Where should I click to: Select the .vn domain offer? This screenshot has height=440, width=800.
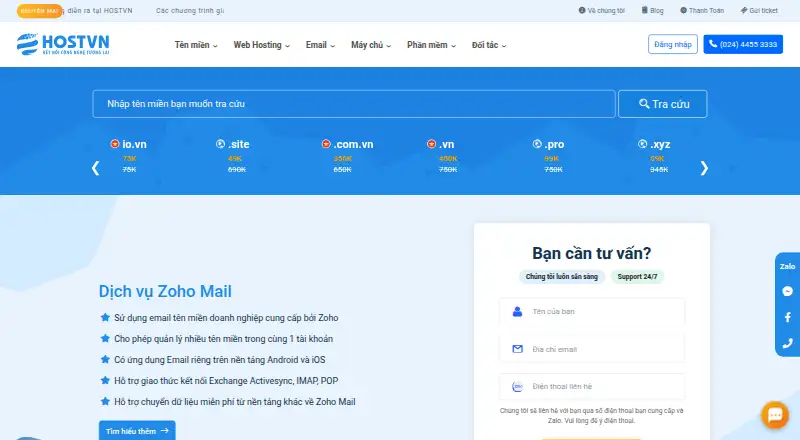441,156
